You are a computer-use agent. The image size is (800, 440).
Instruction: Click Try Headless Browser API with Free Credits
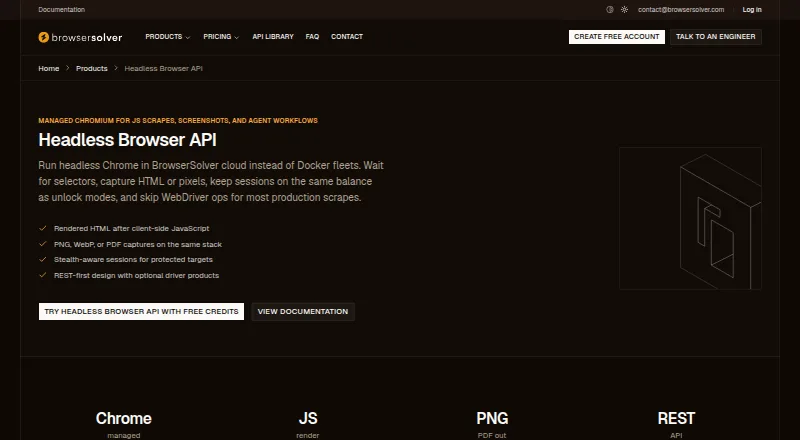[141, 311]
